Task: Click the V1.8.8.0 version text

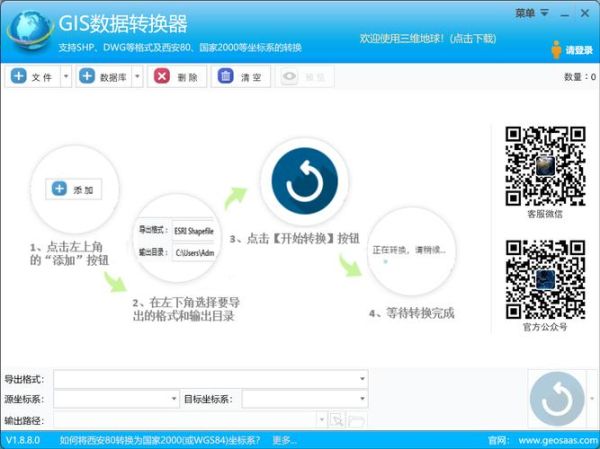Action: (23, 440)
